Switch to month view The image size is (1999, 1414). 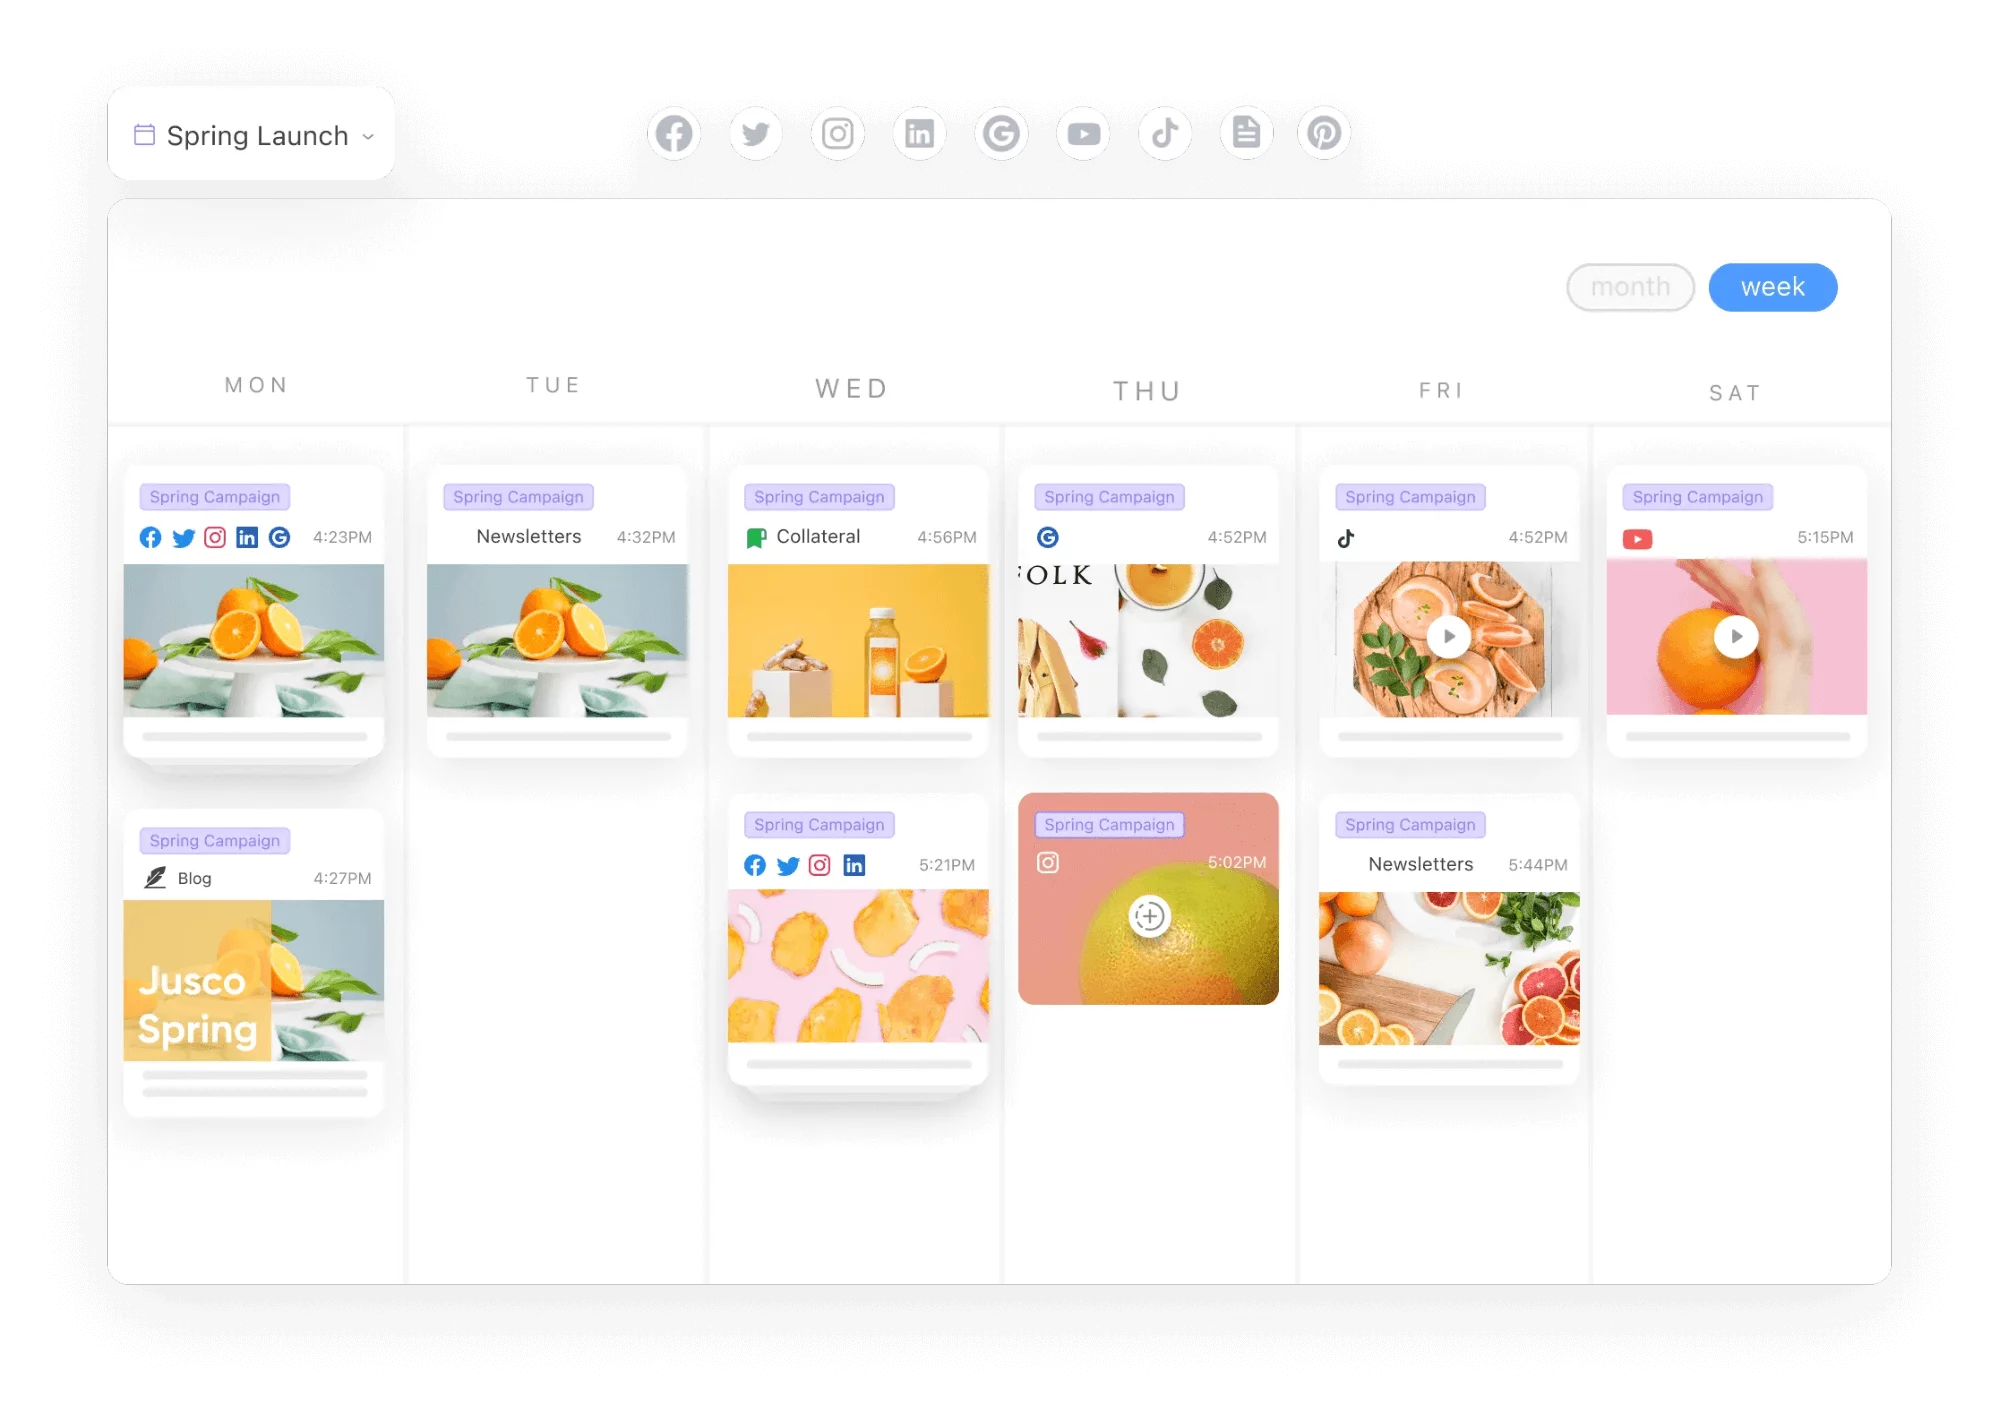point(1629,288)
